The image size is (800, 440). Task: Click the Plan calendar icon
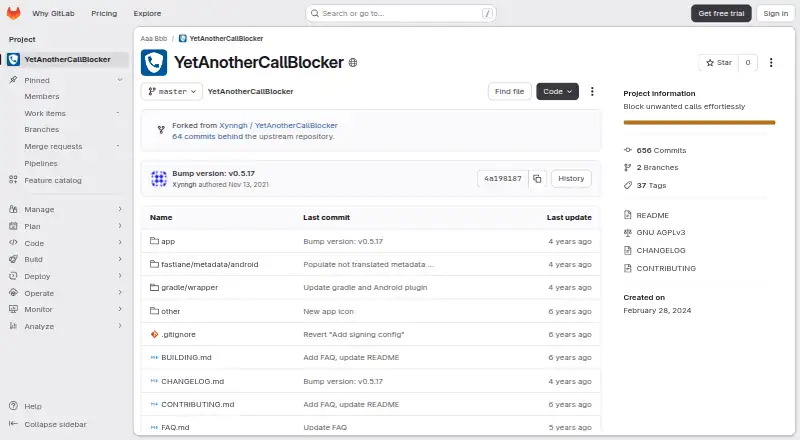[13, 226]
